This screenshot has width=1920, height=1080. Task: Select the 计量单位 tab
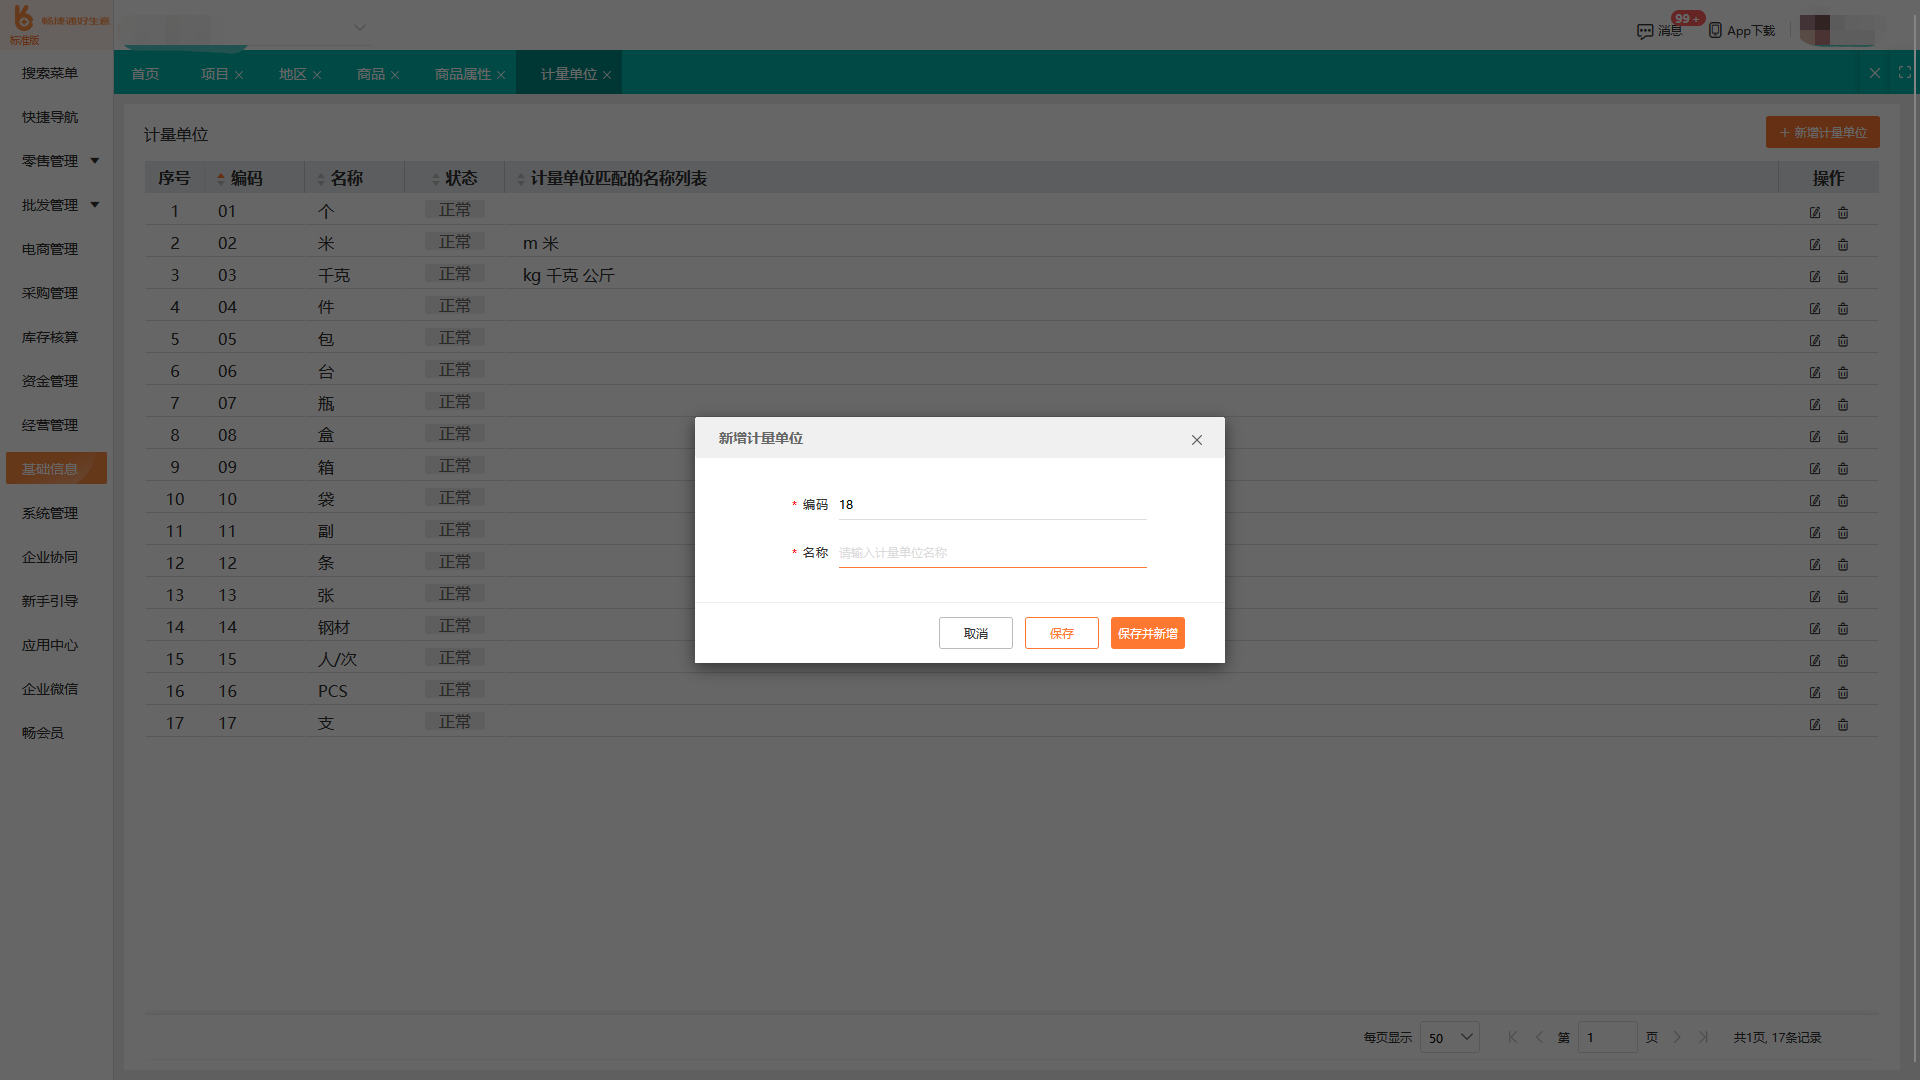pos(568,74)
